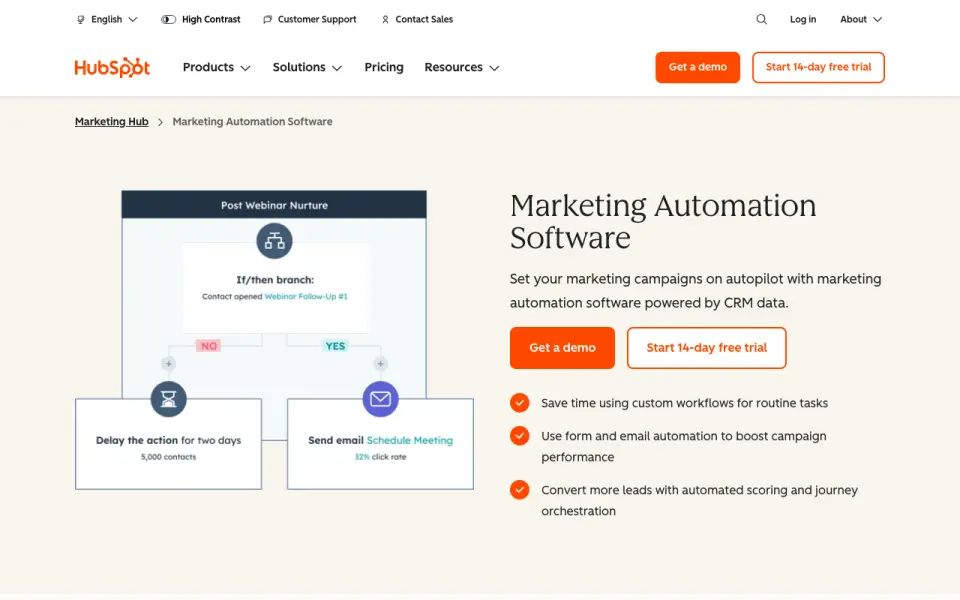
Task: Go to Marketing Hub breadcrumb link
Action: [x=111, y=122]
